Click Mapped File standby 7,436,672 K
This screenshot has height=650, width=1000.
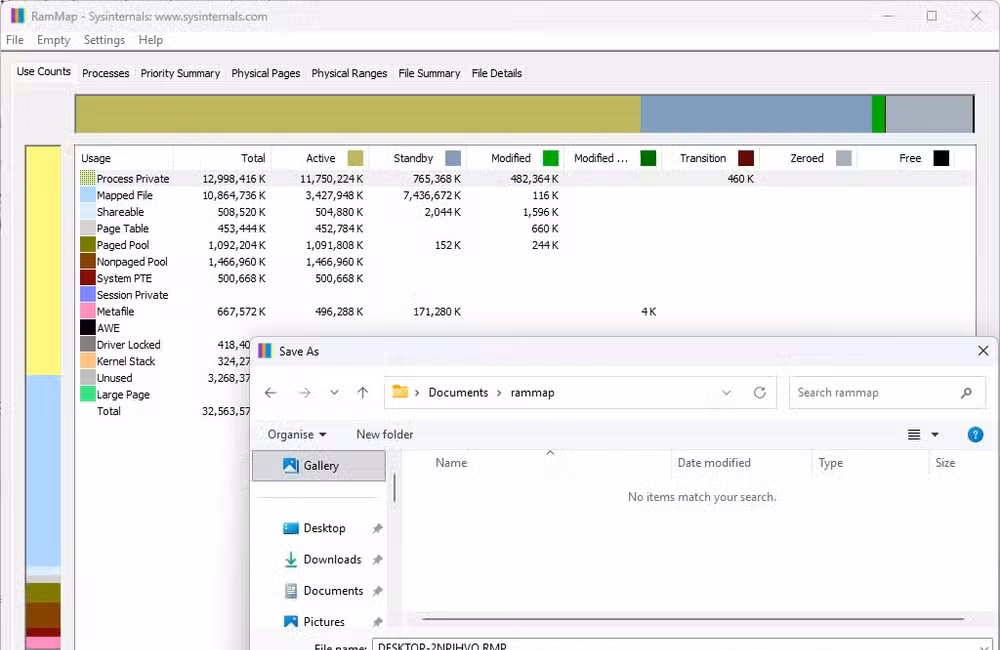coord(431,195)
